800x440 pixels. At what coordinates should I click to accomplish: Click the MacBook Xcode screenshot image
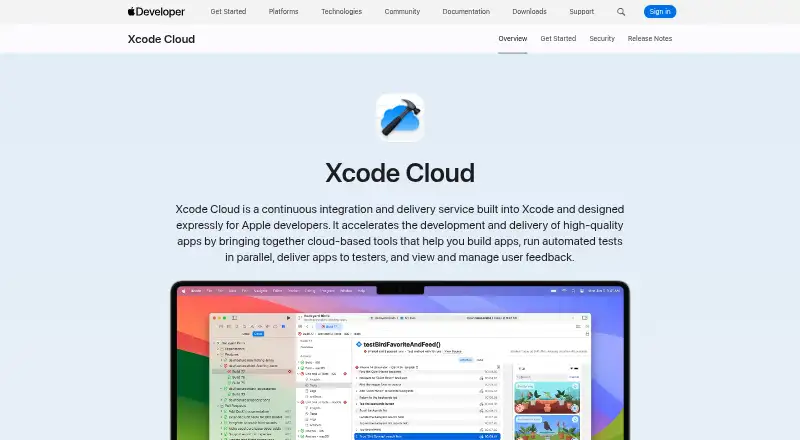point(400,360)
